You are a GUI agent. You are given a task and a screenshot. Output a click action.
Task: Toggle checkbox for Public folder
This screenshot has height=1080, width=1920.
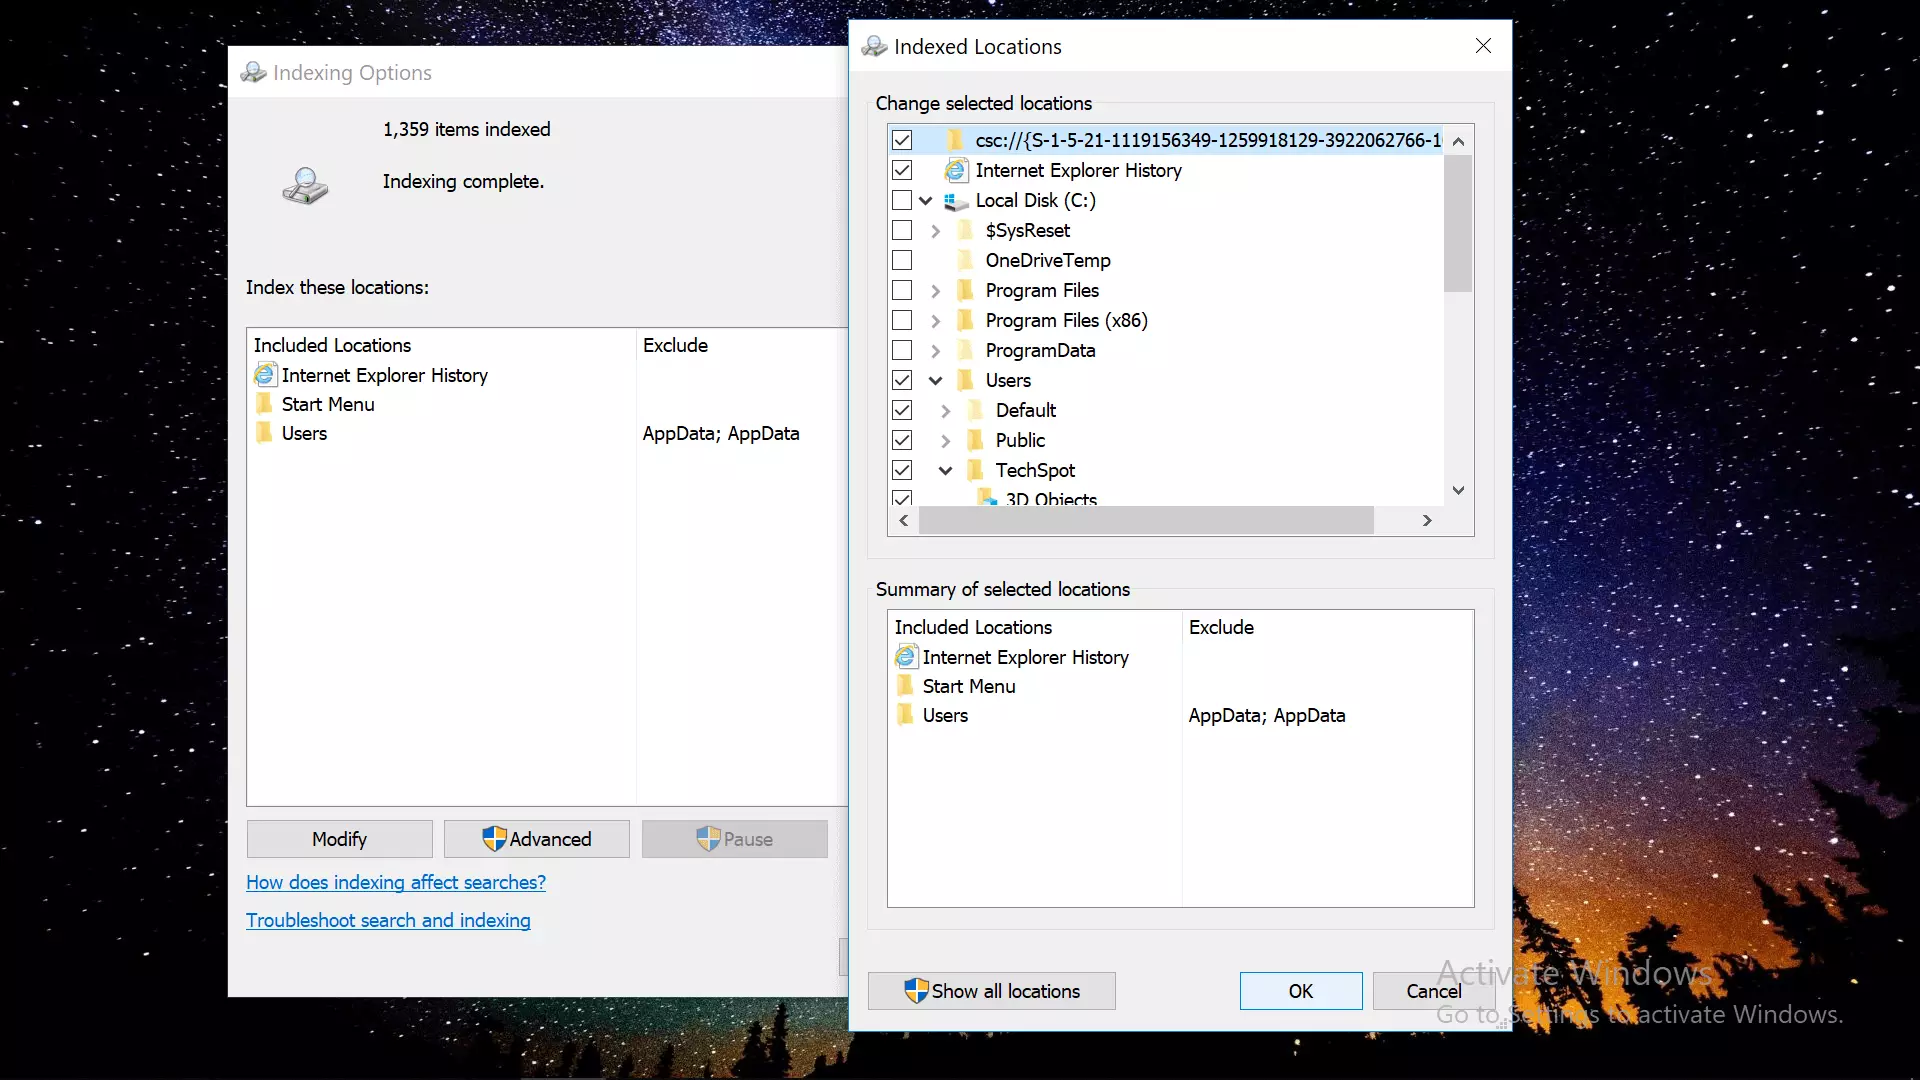click(x=902, y=439)
